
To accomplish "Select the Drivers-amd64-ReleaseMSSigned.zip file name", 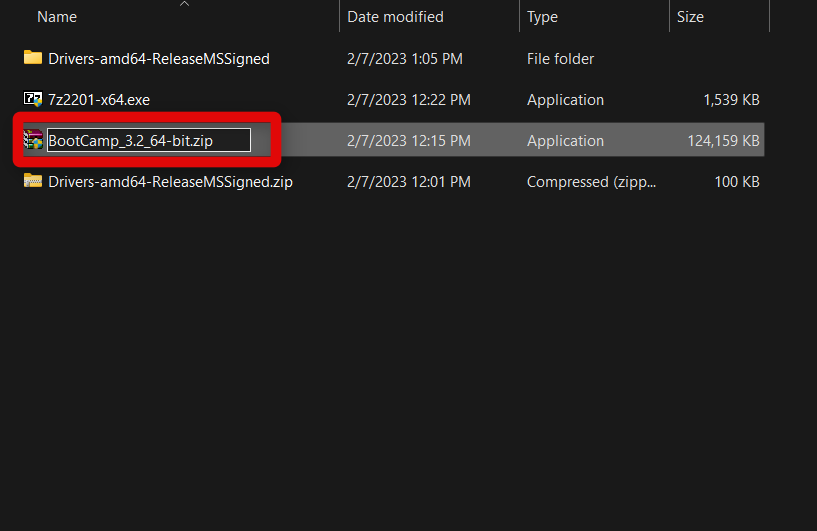I will click(170, 182).
